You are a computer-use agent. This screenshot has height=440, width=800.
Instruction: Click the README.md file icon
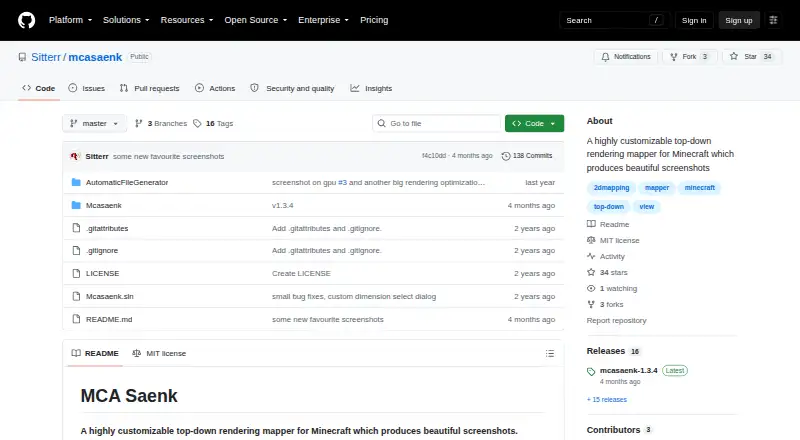76,319
